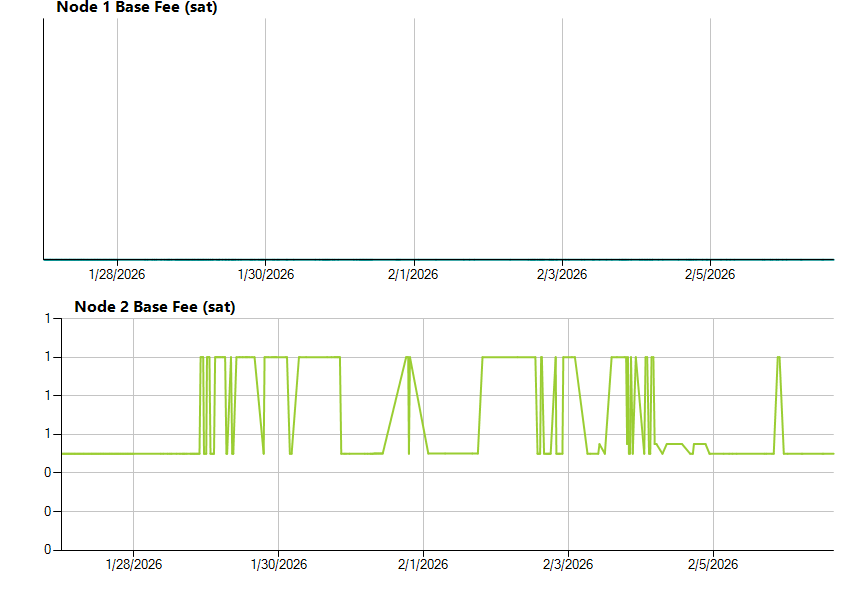Click 2/3/2026 date under Node 1 chart
Image resolution: width=860 pixels, height=600 pixels.
pos(561,275)
